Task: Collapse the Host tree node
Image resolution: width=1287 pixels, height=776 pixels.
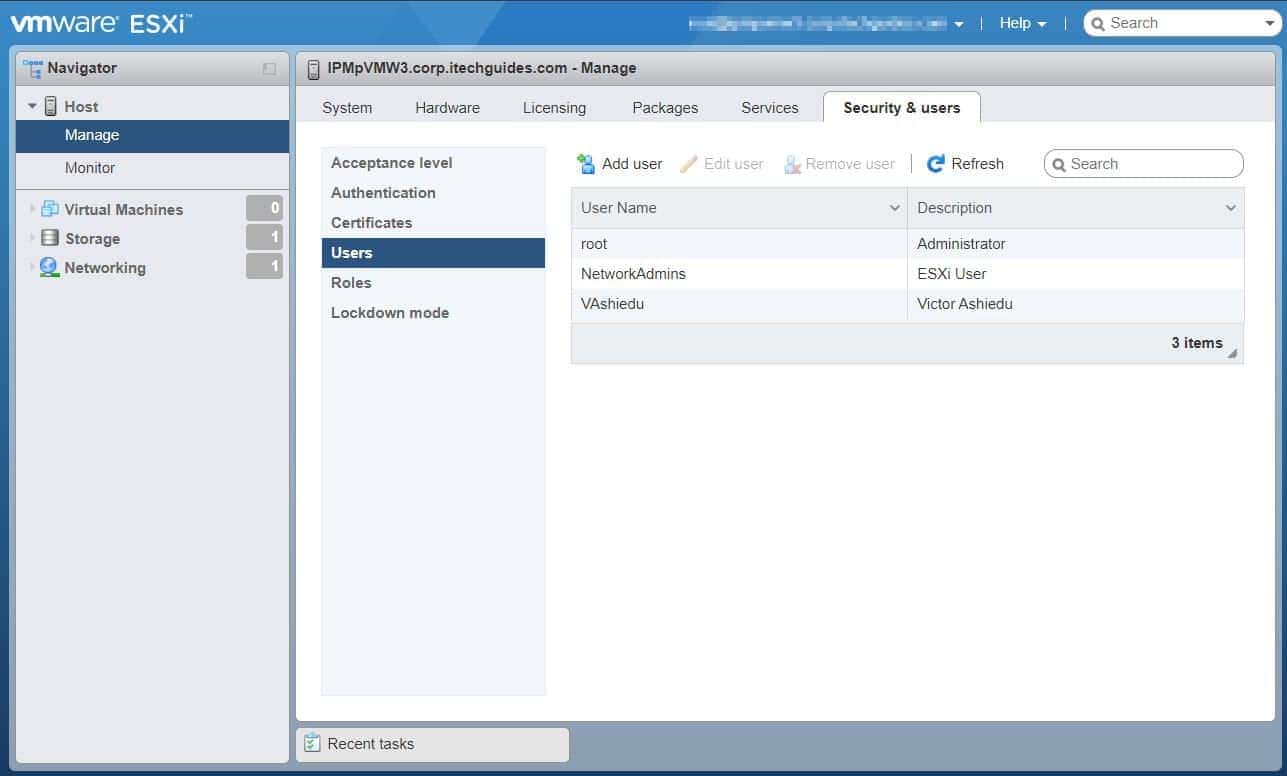Action: (x=33, y=106)
